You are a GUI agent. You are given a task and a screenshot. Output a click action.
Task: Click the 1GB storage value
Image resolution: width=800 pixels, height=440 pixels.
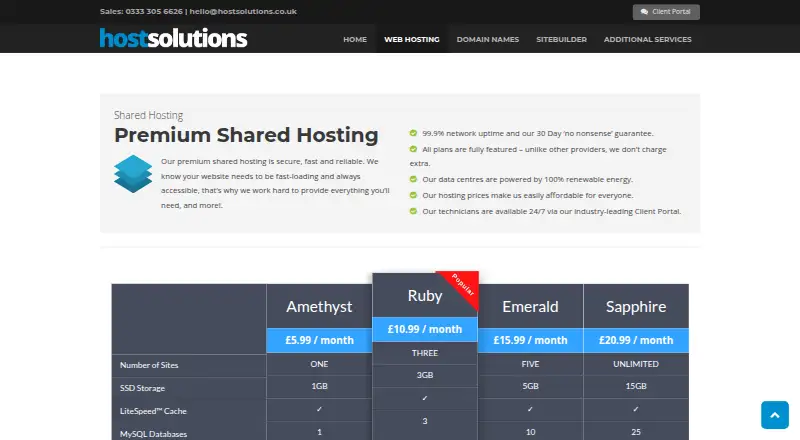click(x=319, y=386)
